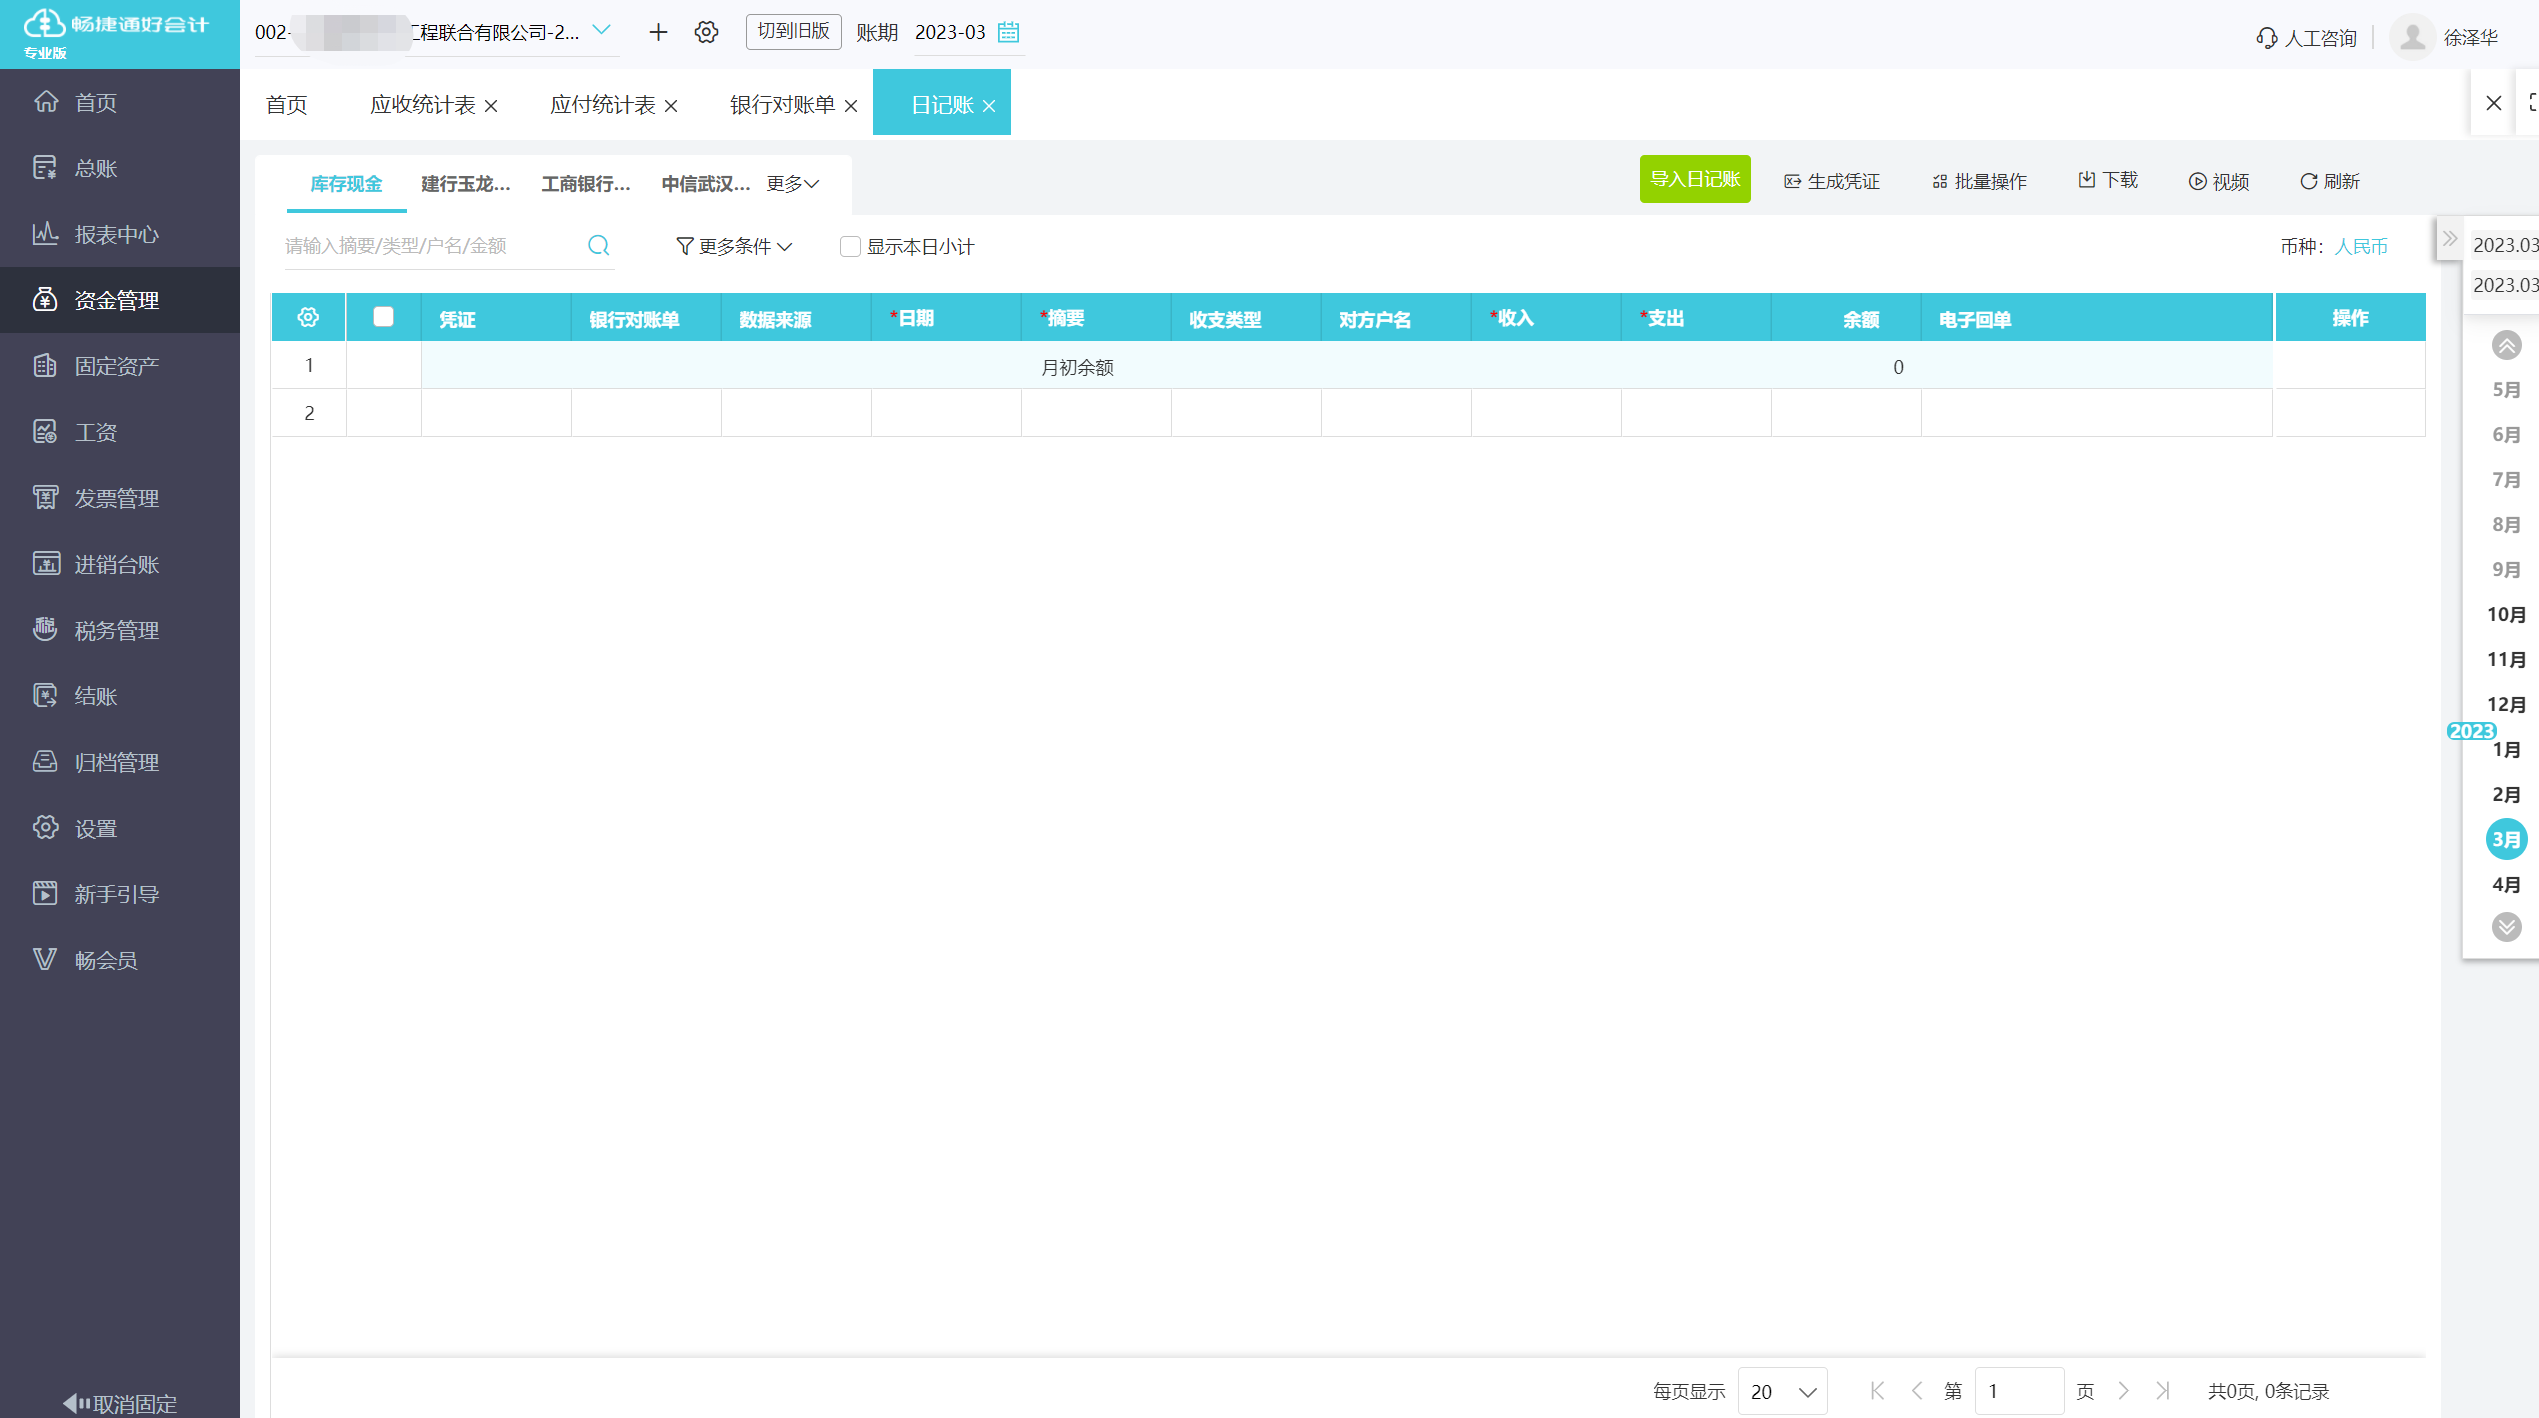Viewport: 2539px width, 1418px height.
Task: Select account period month 4月
Action: (x=2508, y=884)
